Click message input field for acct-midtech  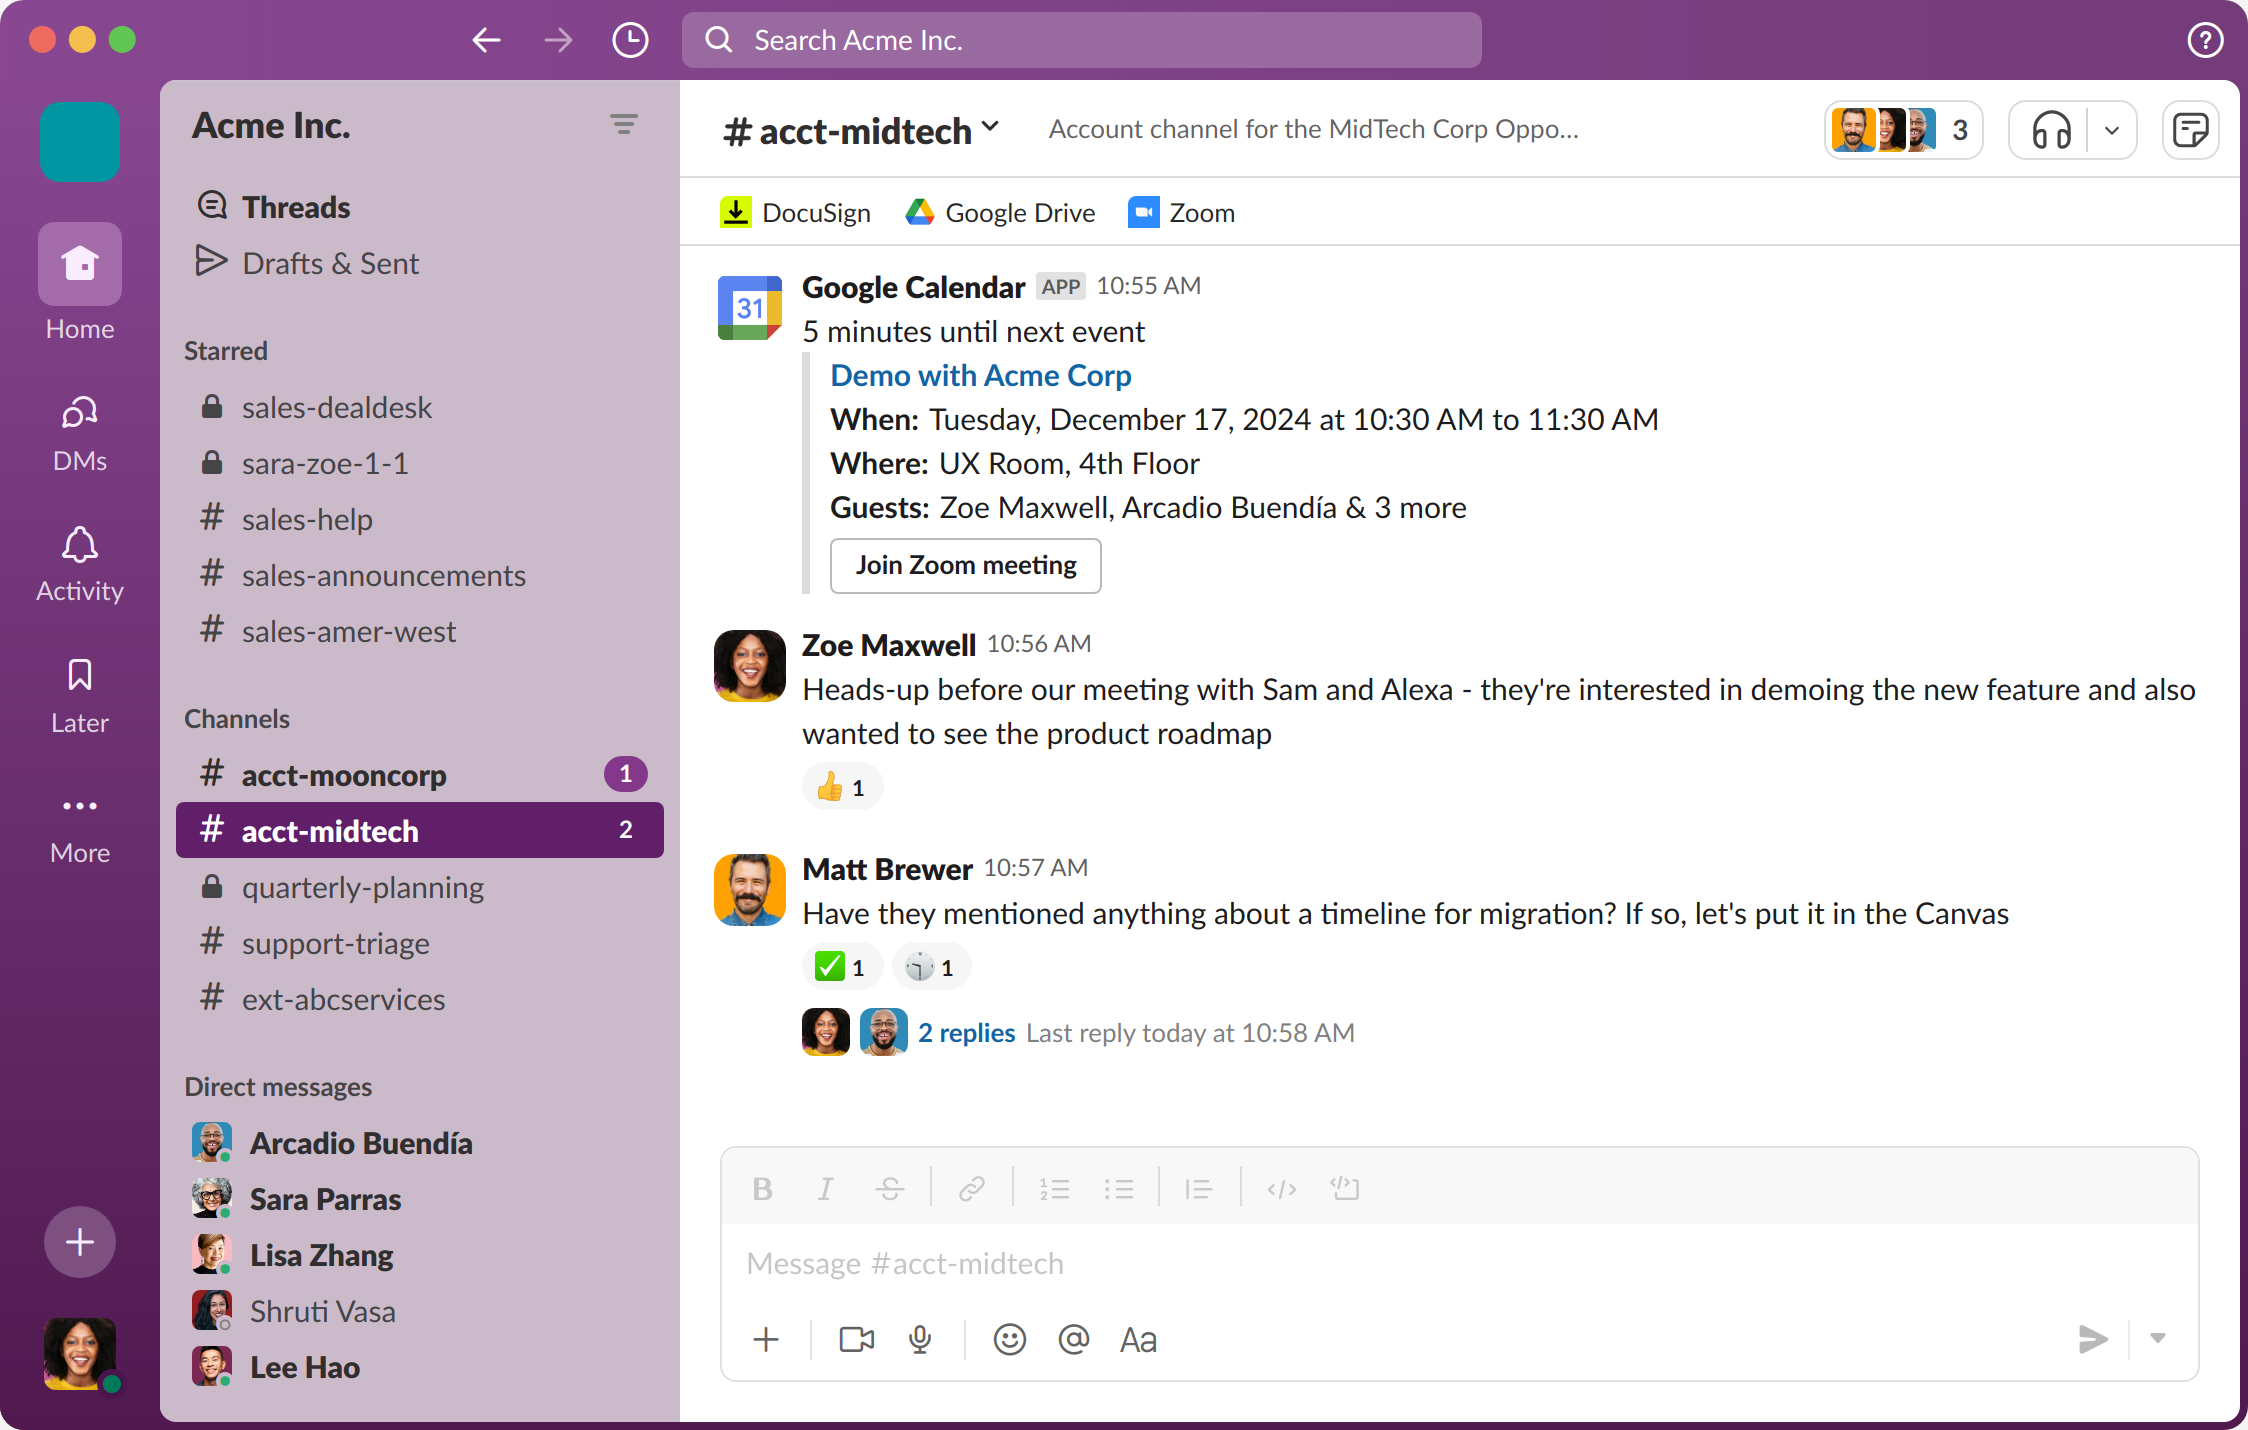pyautogui.click(x=1463, y=1261)
